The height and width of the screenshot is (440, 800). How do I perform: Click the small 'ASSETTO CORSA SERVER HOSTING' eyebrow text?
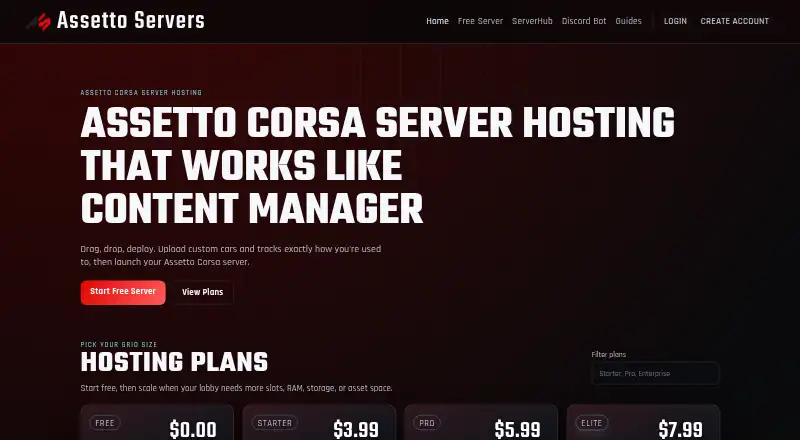pyautogui.click(x=141, y=92)
